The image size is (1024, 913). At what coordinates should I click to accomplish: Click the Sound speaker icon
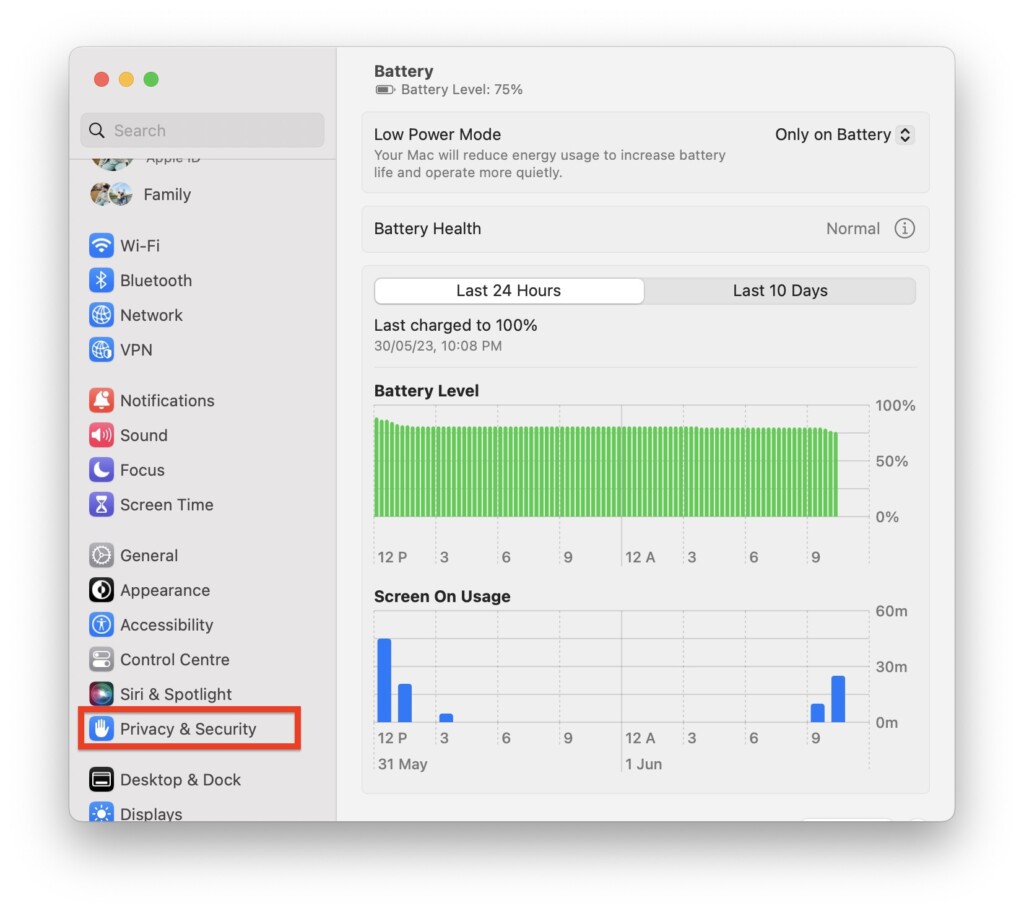tap(101, 435)
